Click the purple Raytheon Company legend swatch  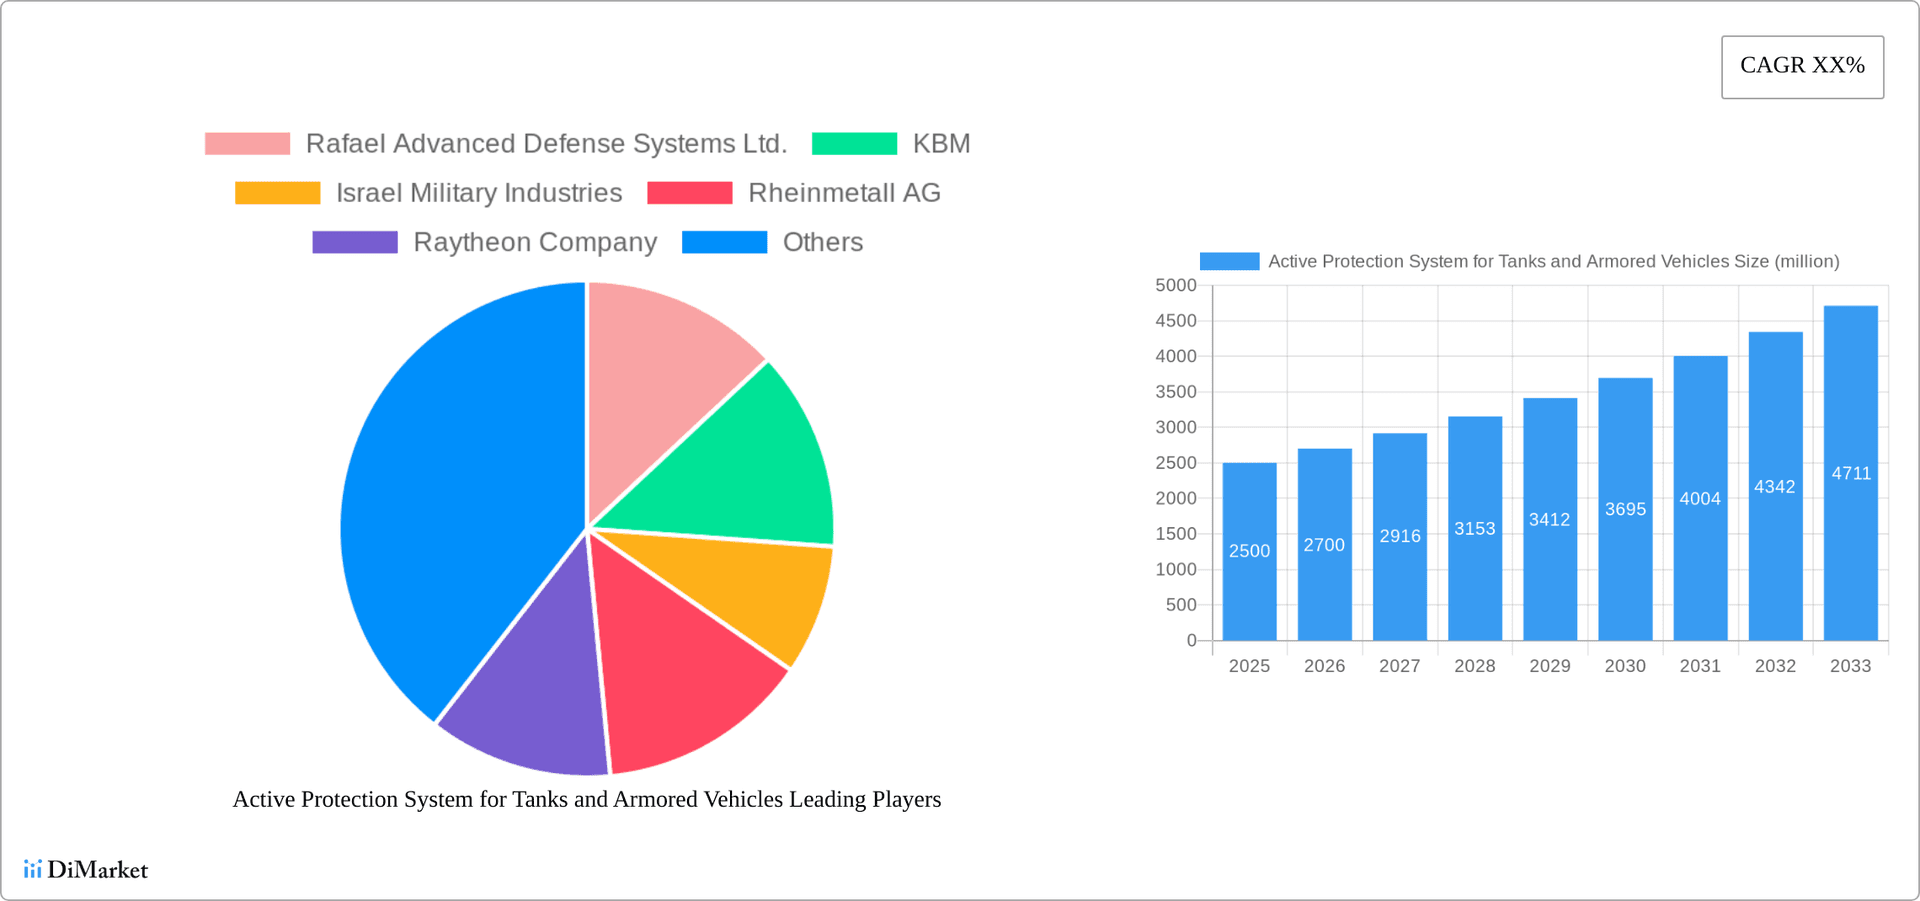pos(353,241)
